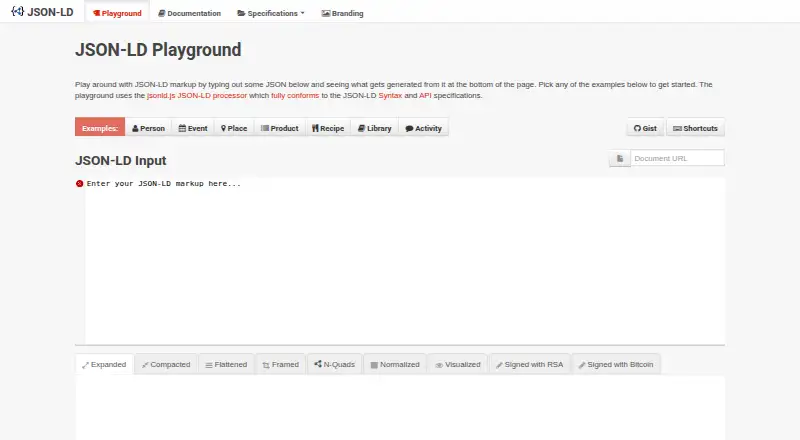800x440 pixels.
Task: Switch to the Normalized output tab
Action: 395,364
